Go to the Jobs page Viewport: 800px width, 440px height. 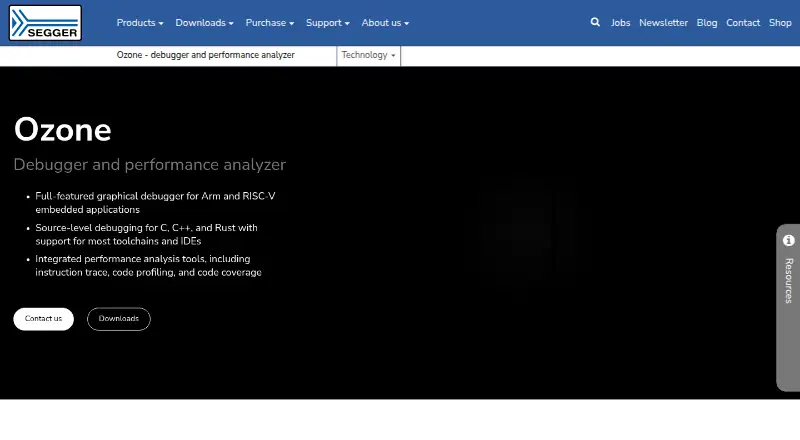point(620,23)
